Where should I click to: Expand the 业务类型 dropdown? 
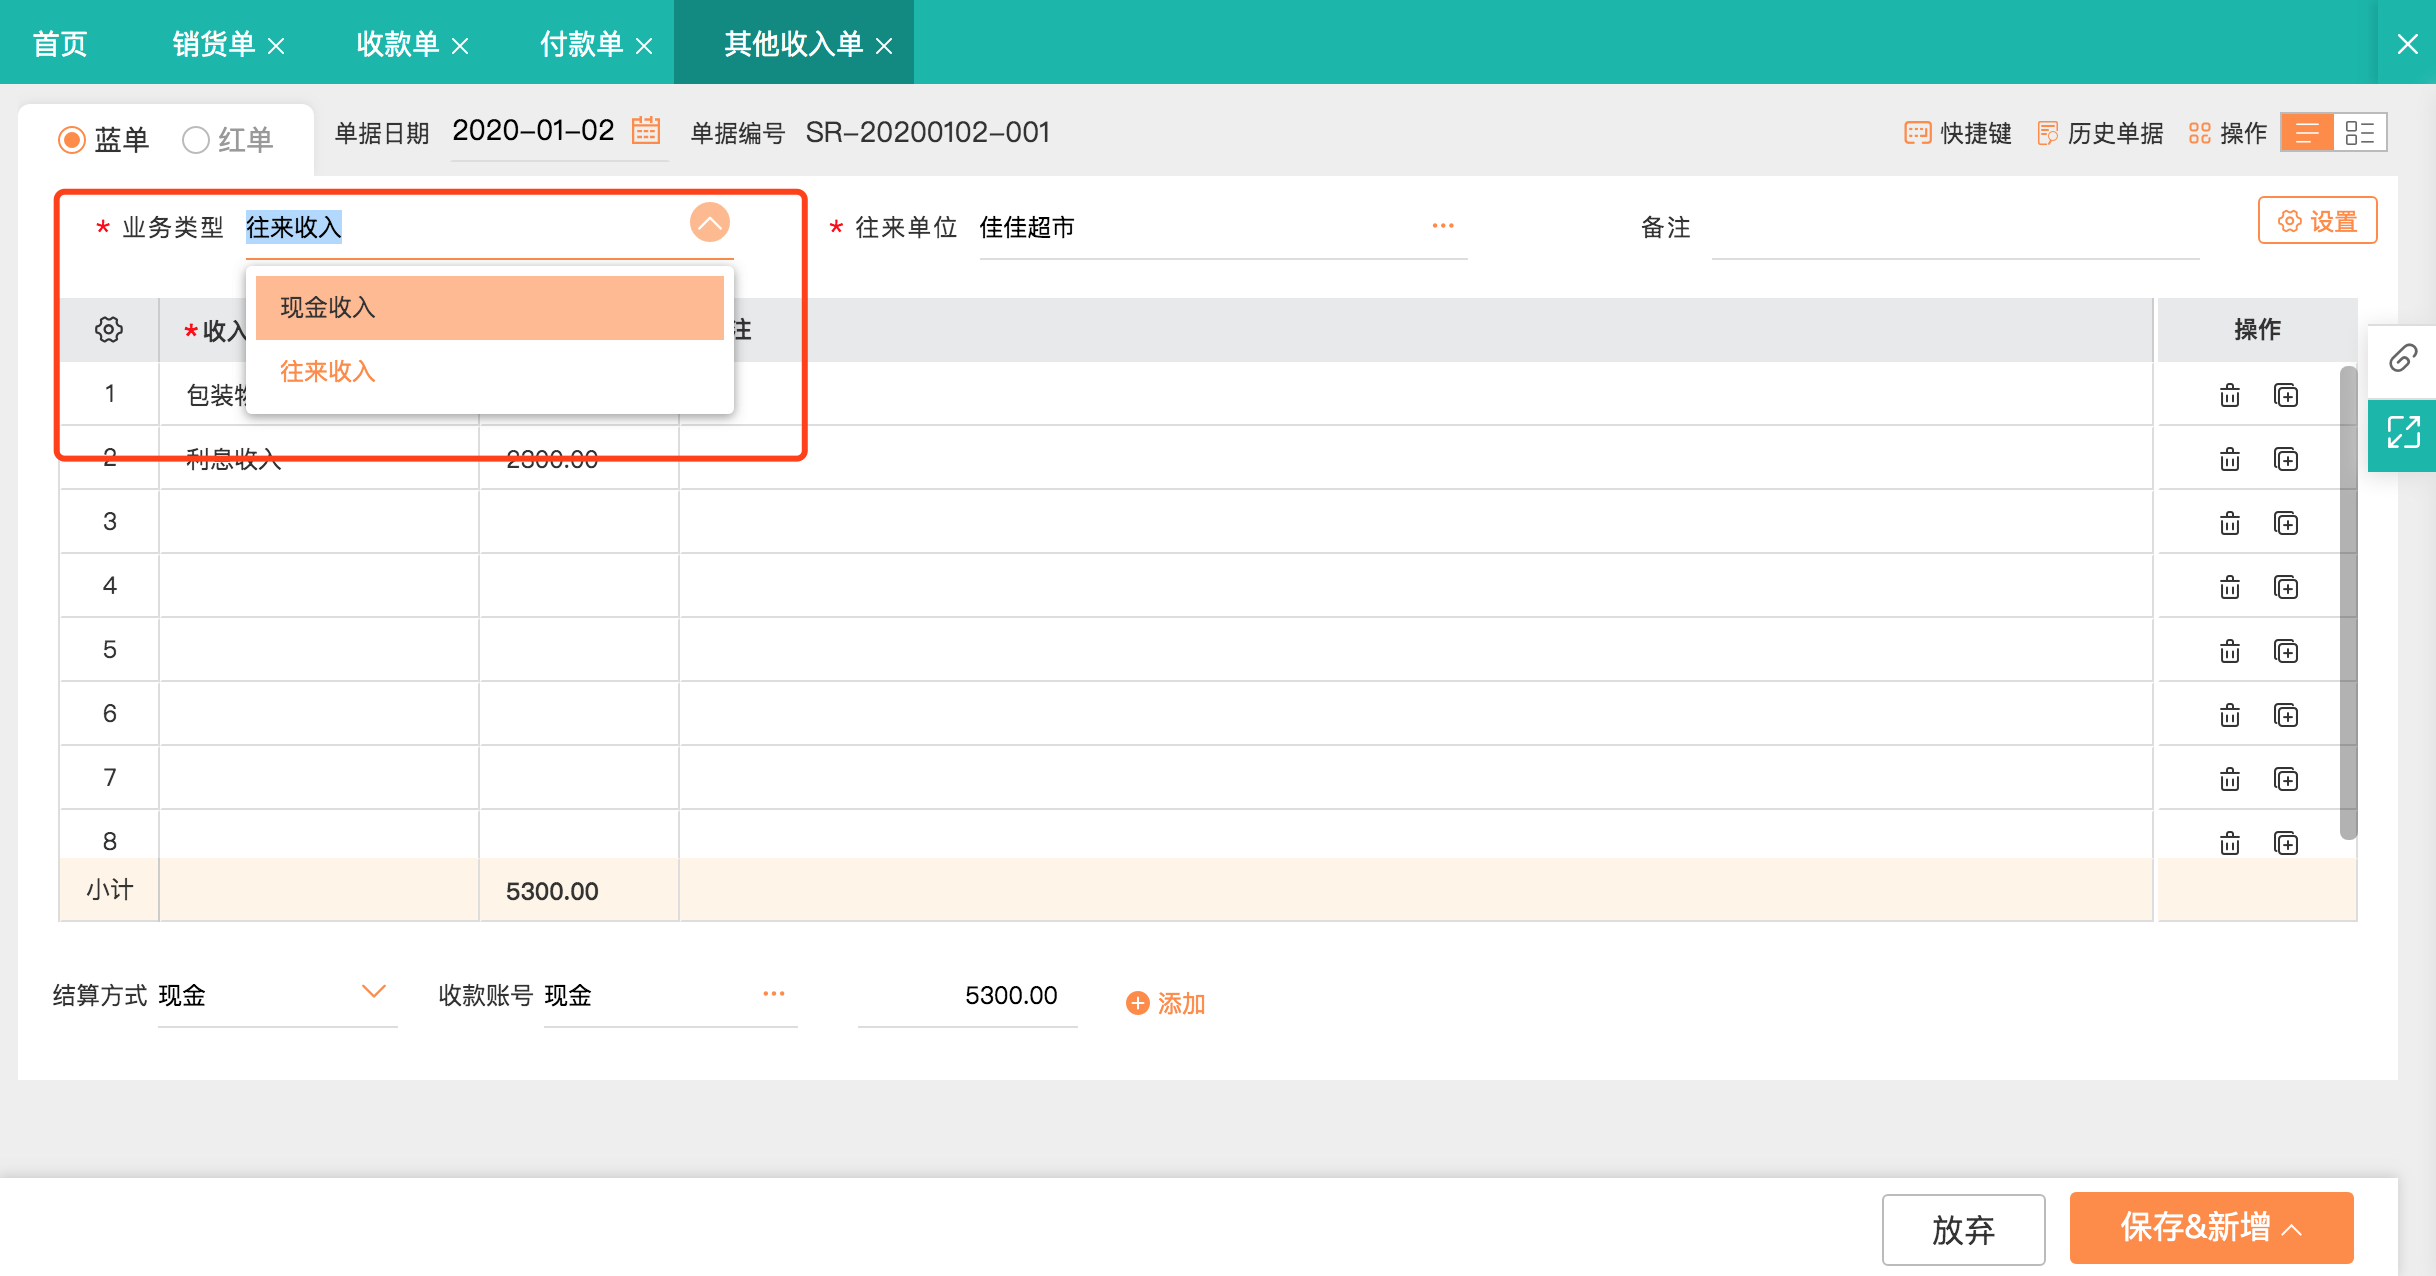(x=709, y=226)
